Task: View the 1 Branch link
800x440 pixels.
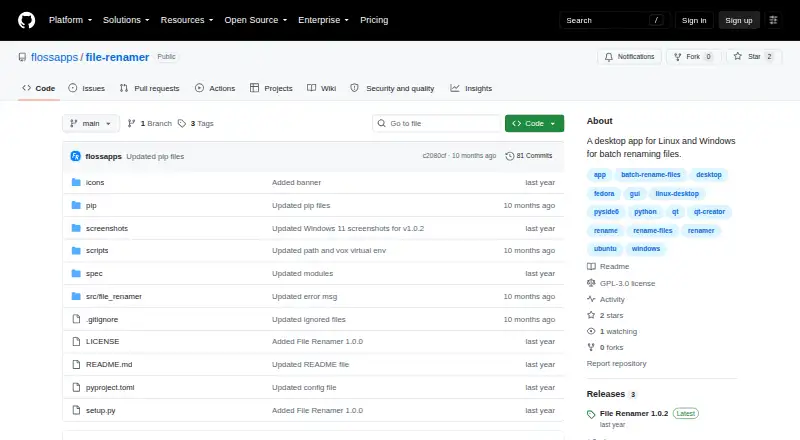Action: point(149,124)
